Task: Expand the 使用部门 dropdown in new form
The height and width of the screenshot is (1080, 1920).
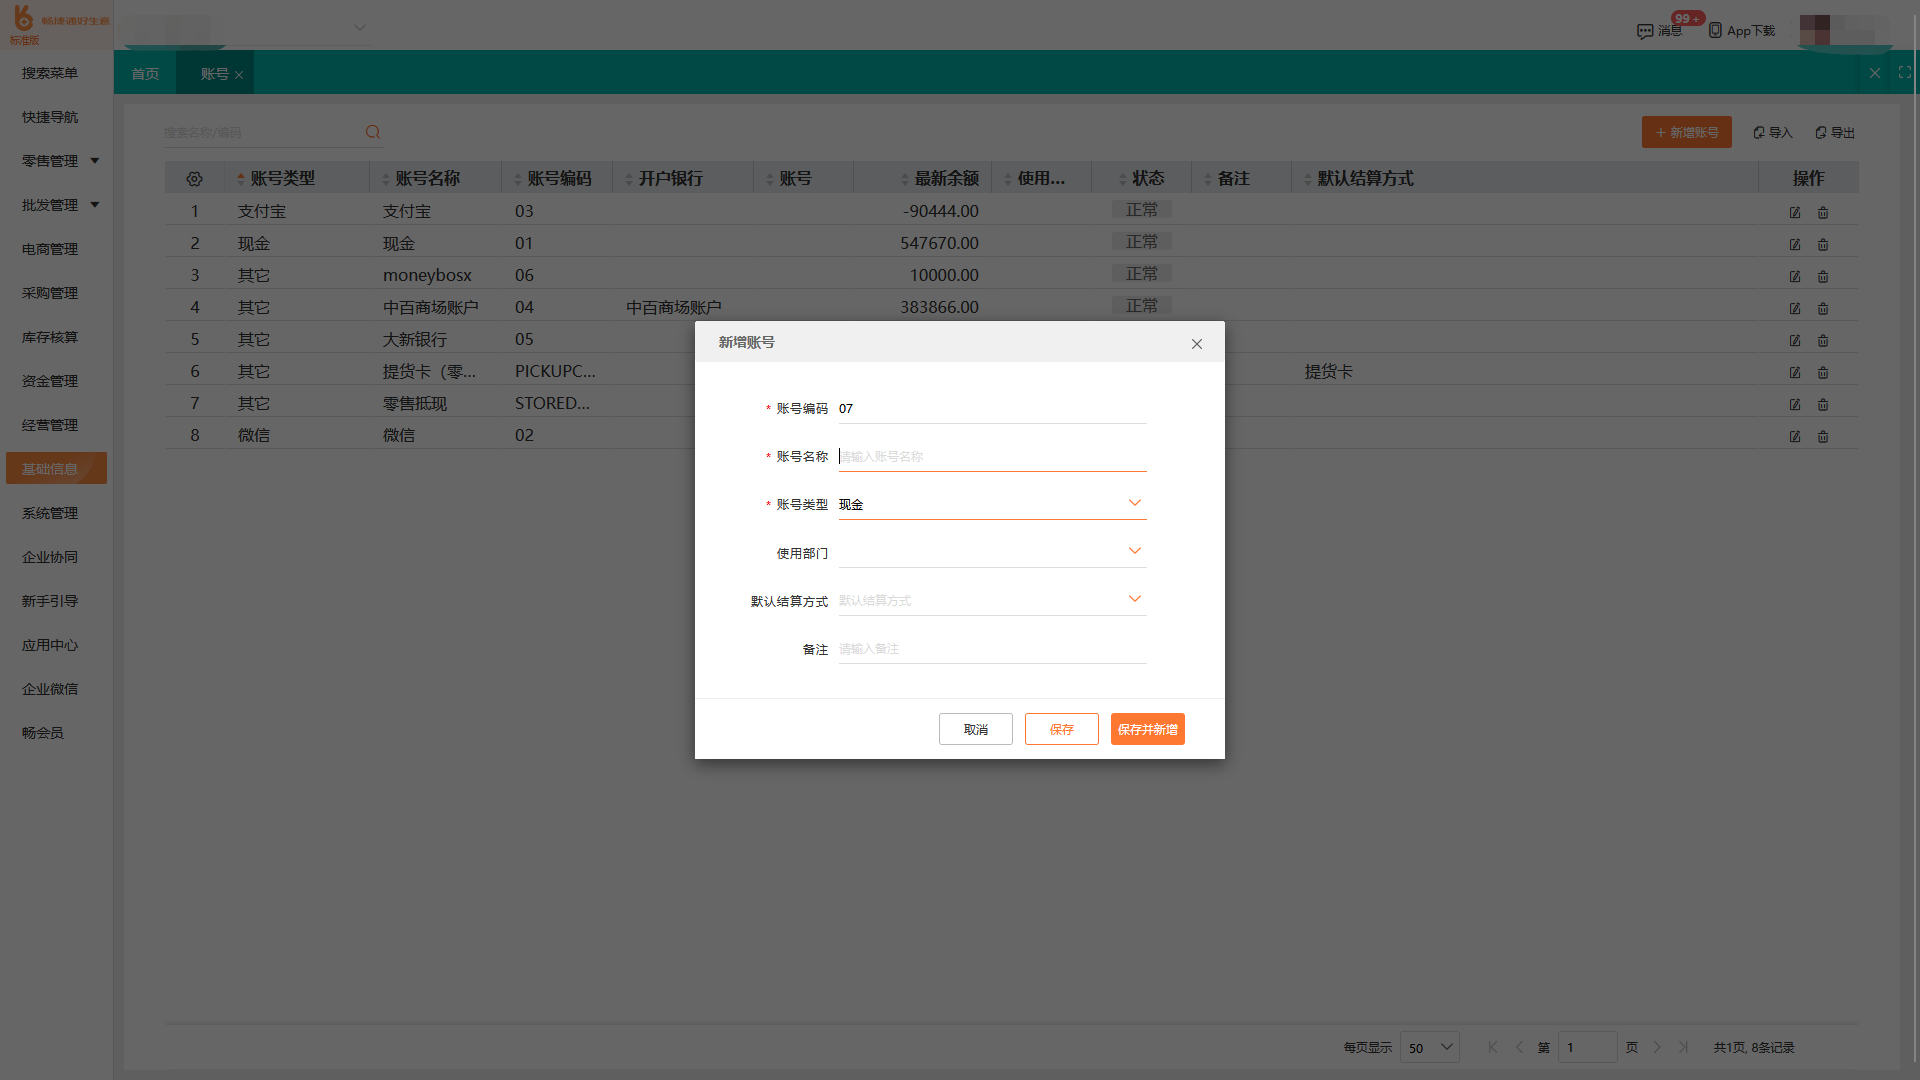Action: coord(1134,551)
